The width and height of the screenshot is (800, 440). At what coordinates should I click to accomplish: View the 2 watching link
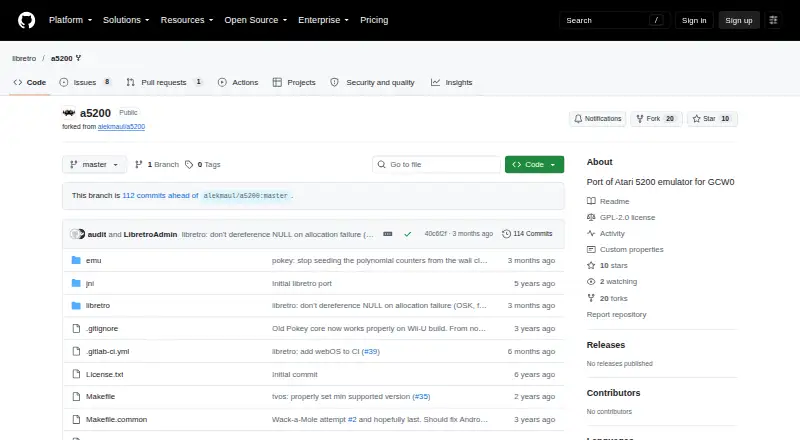point(612,281)
